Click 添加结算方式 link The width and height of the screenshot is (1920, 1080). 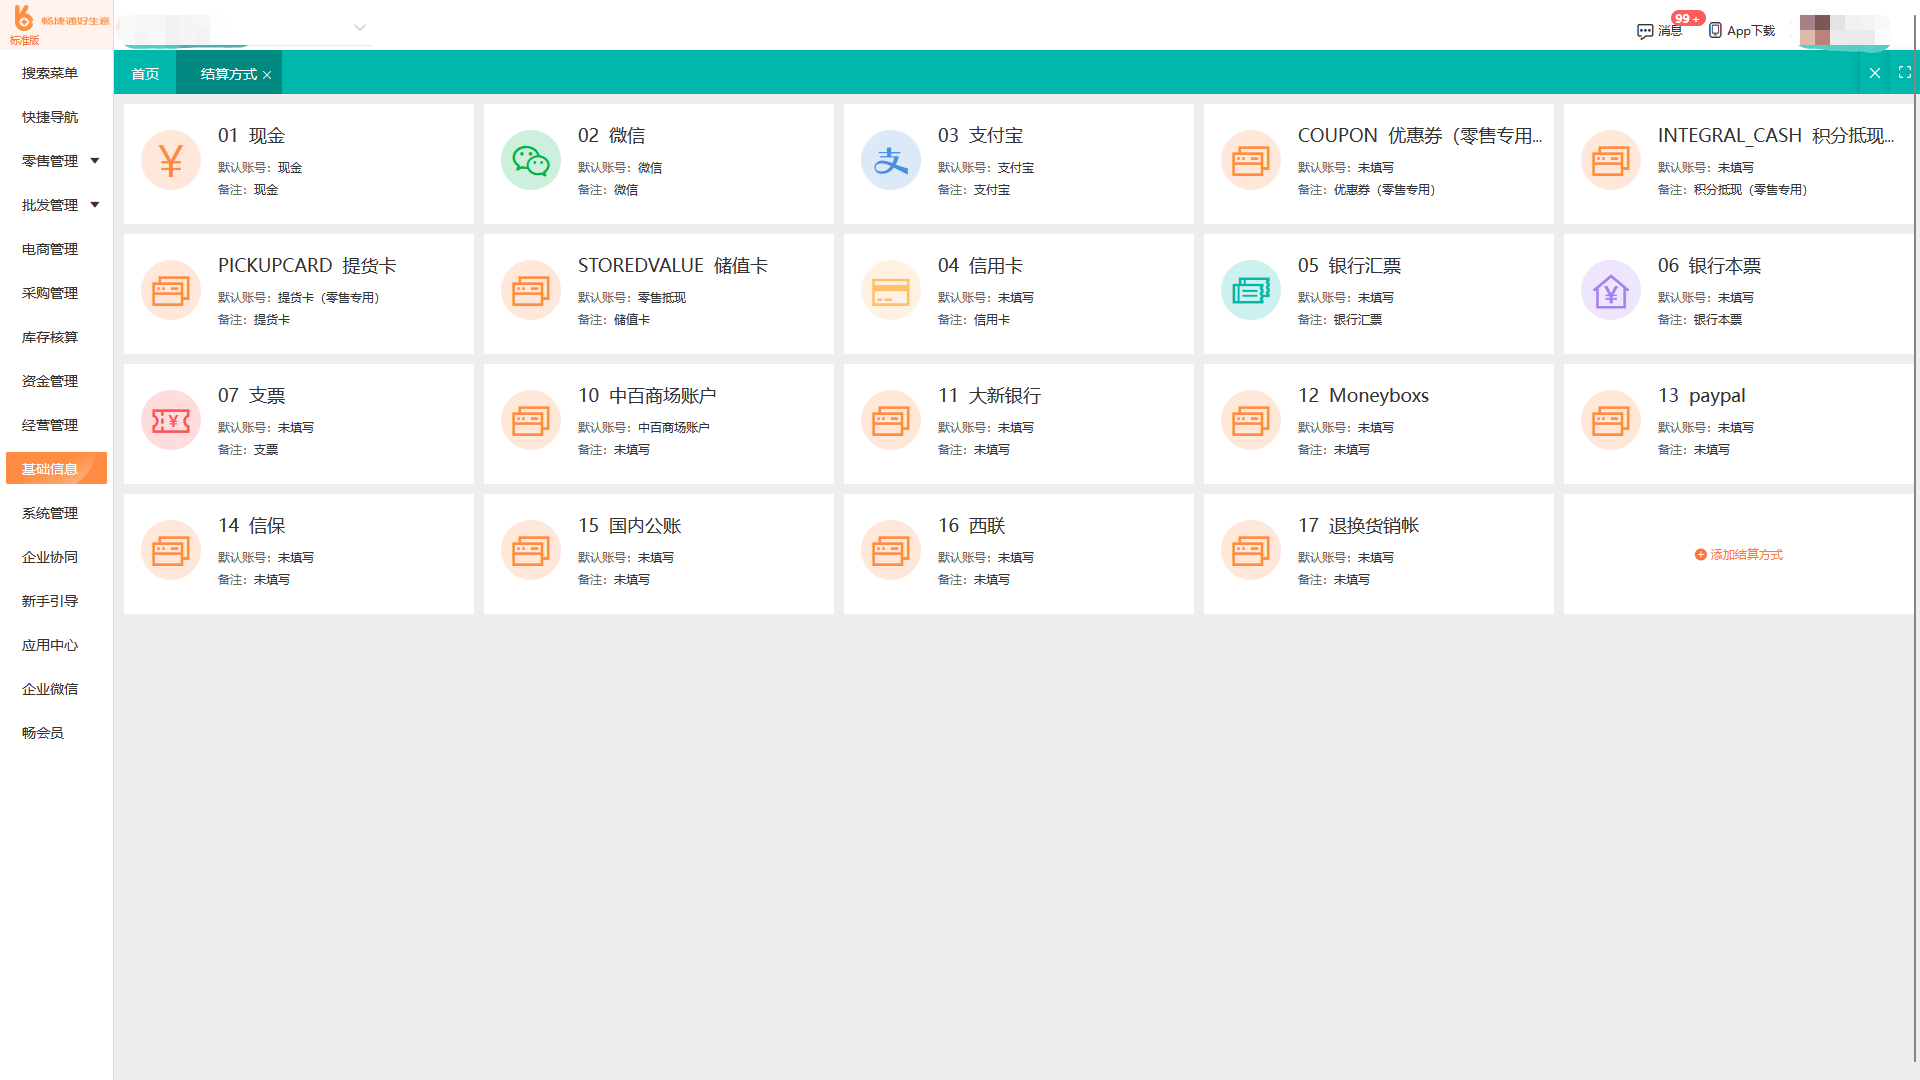click(1738, 554)
